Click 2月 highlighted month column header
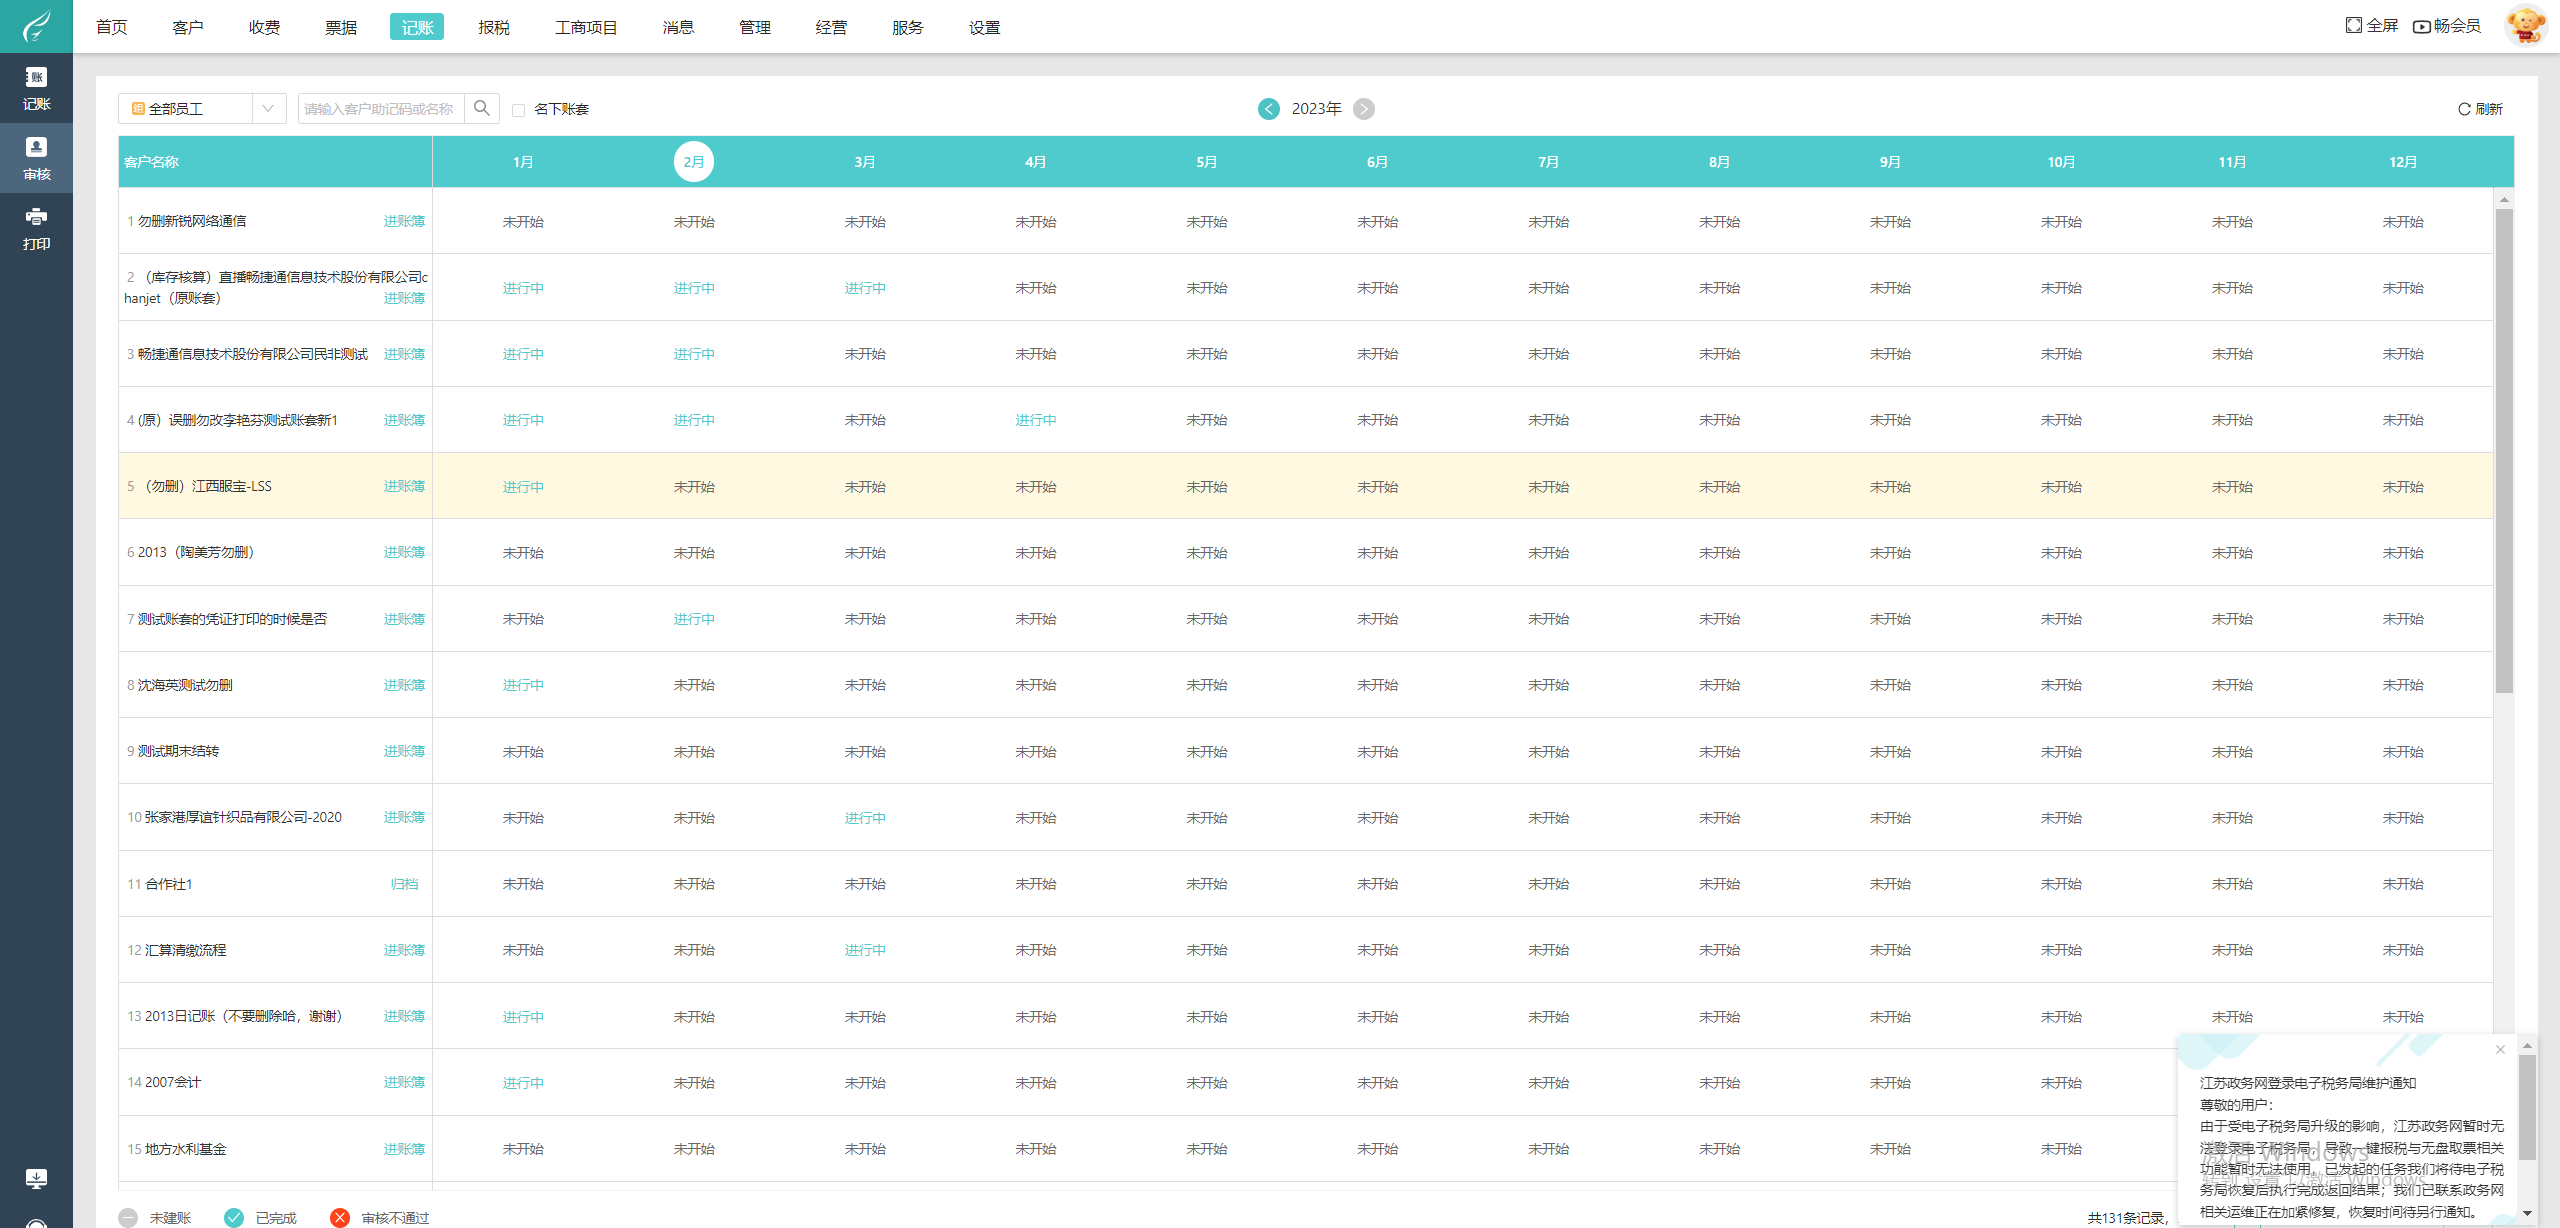 (x=692, y=162)
